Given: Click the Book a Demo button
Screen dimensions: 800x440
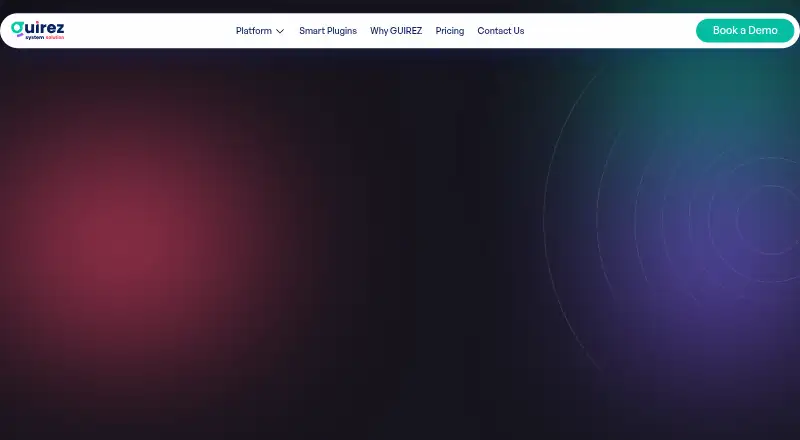Looking at the screenshot, I should coord(745,31).
